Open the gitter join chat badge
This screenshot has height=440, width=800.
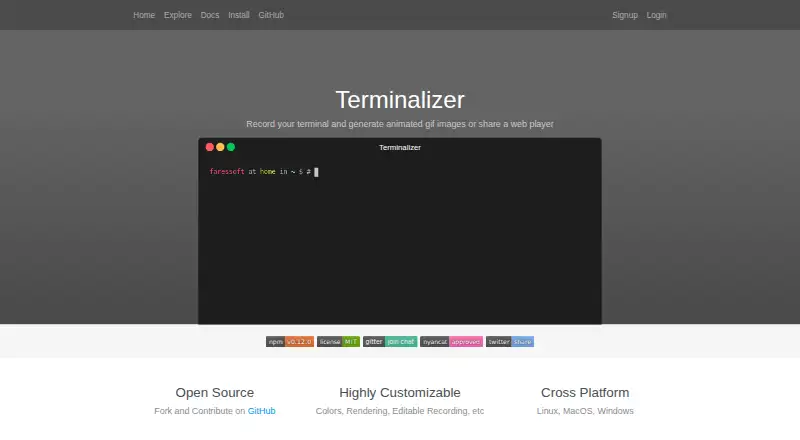[x=390, y=341]
